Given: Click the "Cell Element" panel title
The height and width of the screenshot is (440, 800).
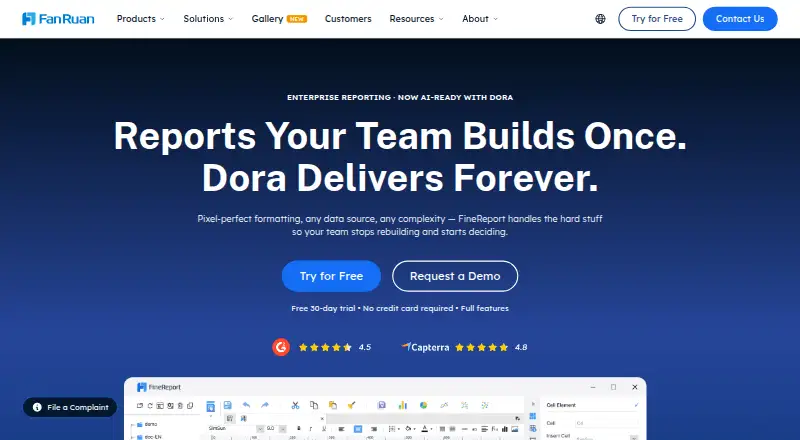Looking at the screenshot, I should point(561,405).
